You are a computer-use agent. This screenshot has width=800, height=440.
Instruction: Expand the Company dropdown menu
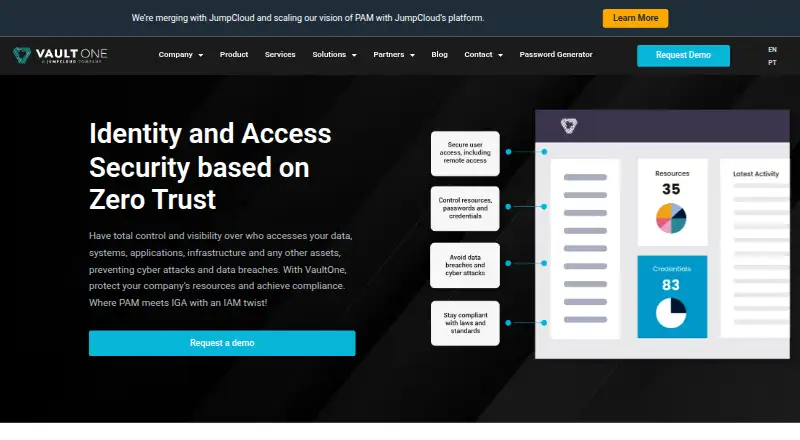pos(181,55)
